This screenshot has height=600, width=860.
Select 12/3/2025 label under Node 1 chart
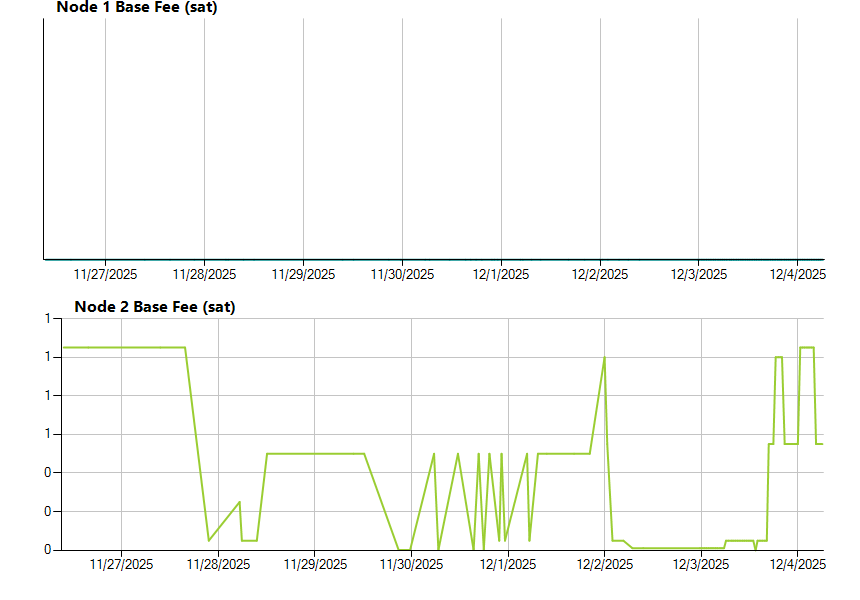(x=698, y=273)
